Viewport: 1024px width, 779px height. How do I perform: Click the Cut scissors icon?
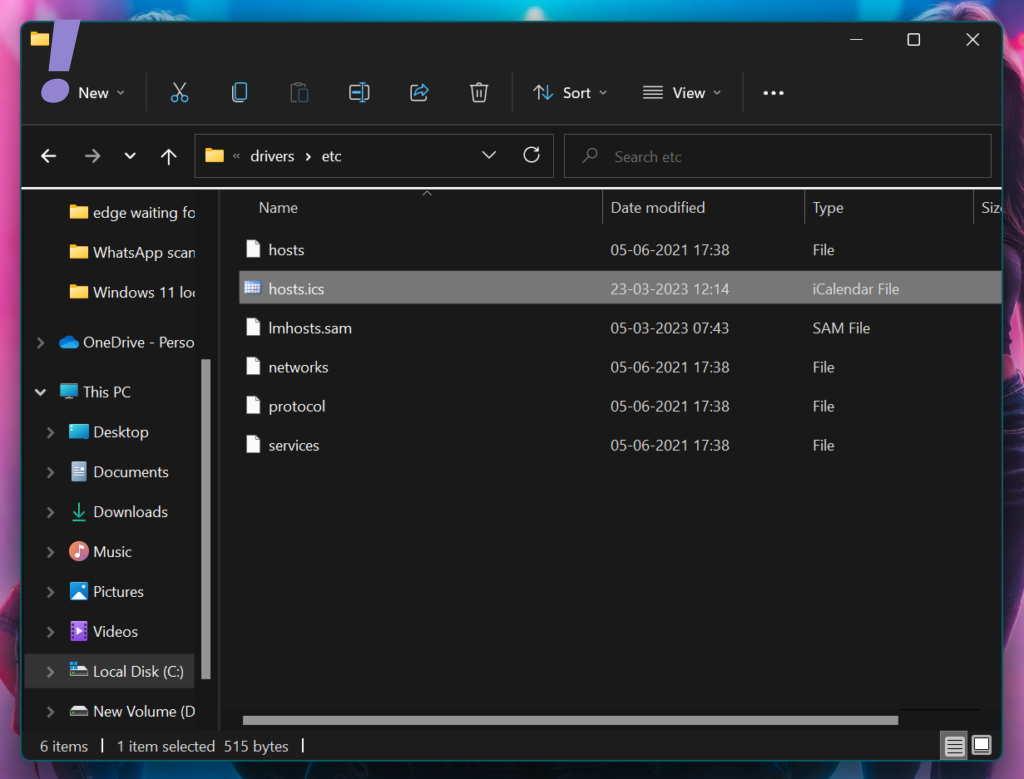(179, 93)
